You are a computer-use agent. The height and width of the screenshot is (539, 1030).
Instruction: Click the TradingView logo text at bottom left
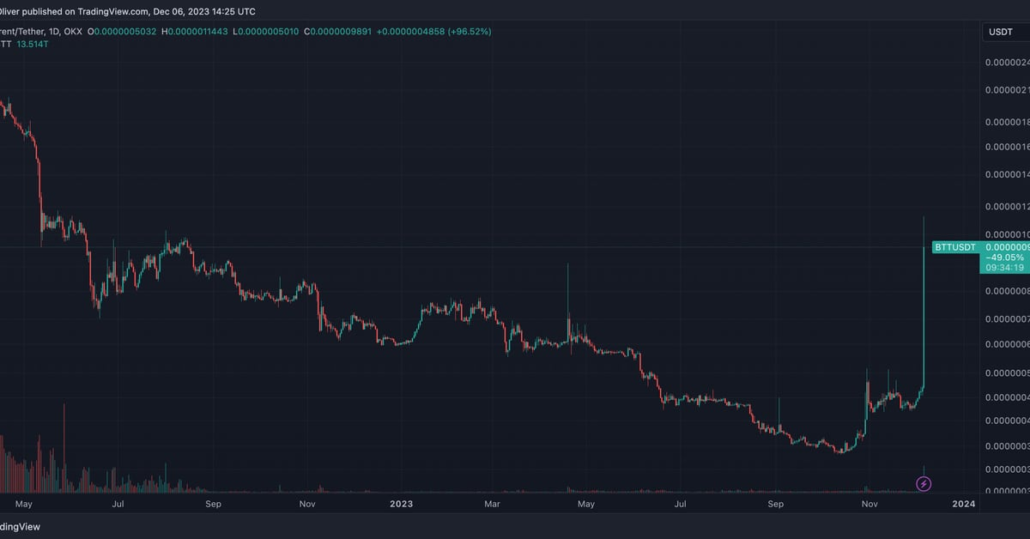point(20,526)
